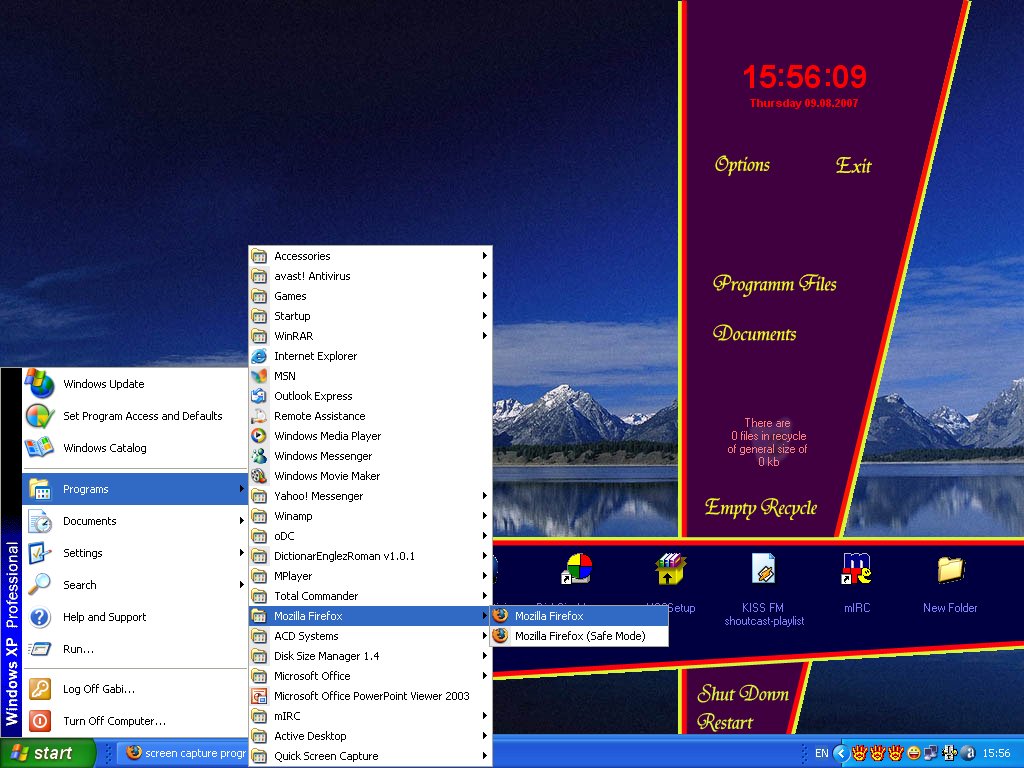Viewport: 1024px width, 768px height.
Task: Select Mozilla Firefox (Safe Mode) entry
Action: pos(579,636)
